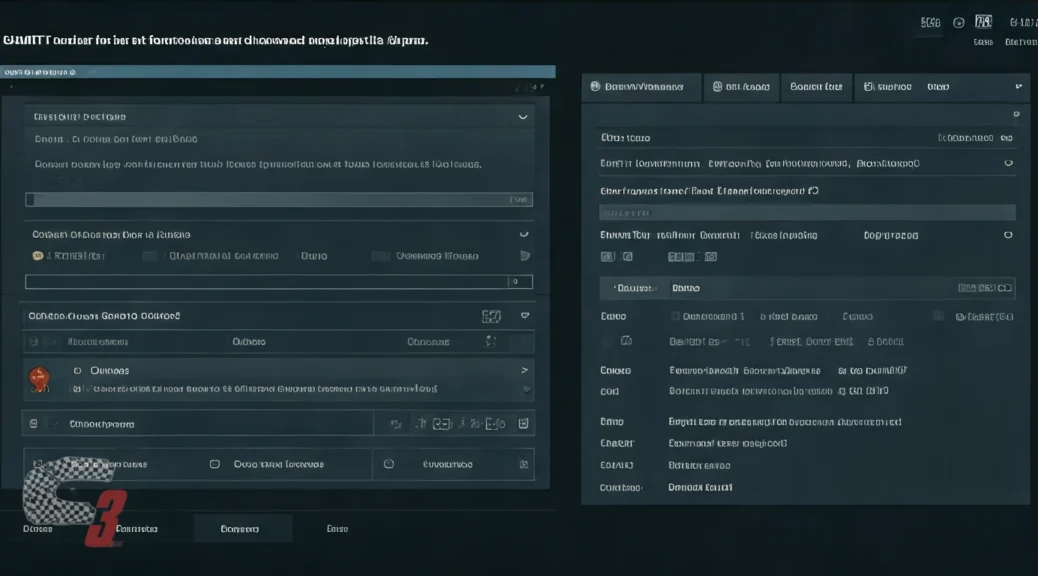The width and height of the screenshot is (1038, 576).
Task: Open the dropdown arrow beside the third section heading
Action: point(524,316)
